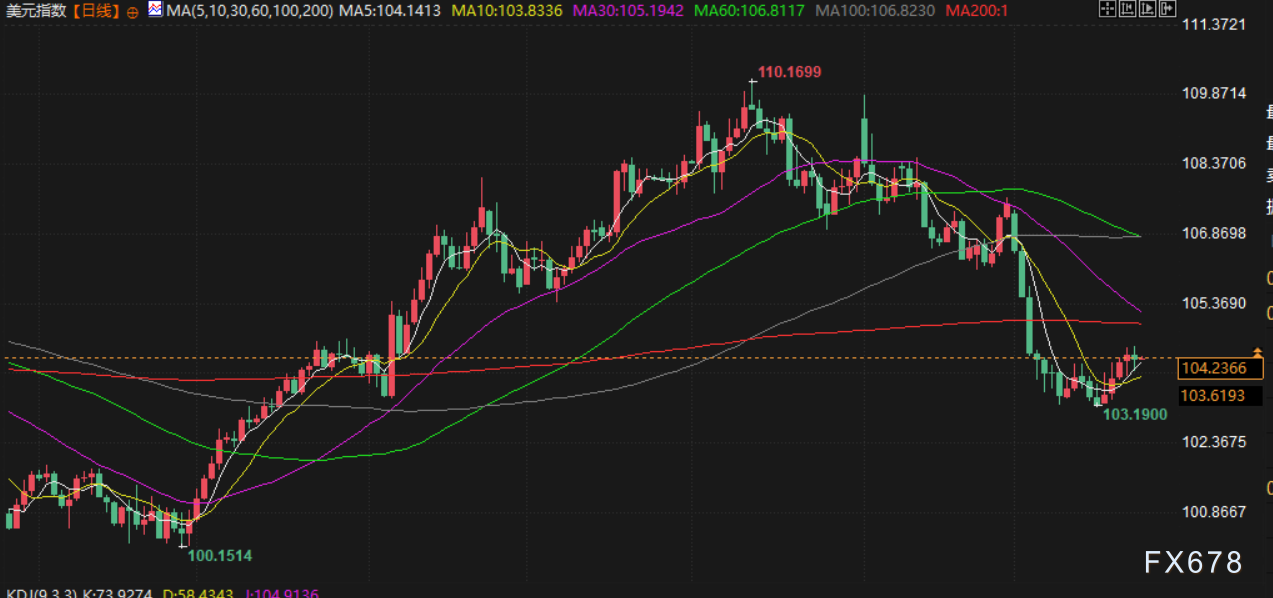1273x598 pixels.
Task: Click the crosshair icon in top toolbar
Action: tap(1105, 10)
